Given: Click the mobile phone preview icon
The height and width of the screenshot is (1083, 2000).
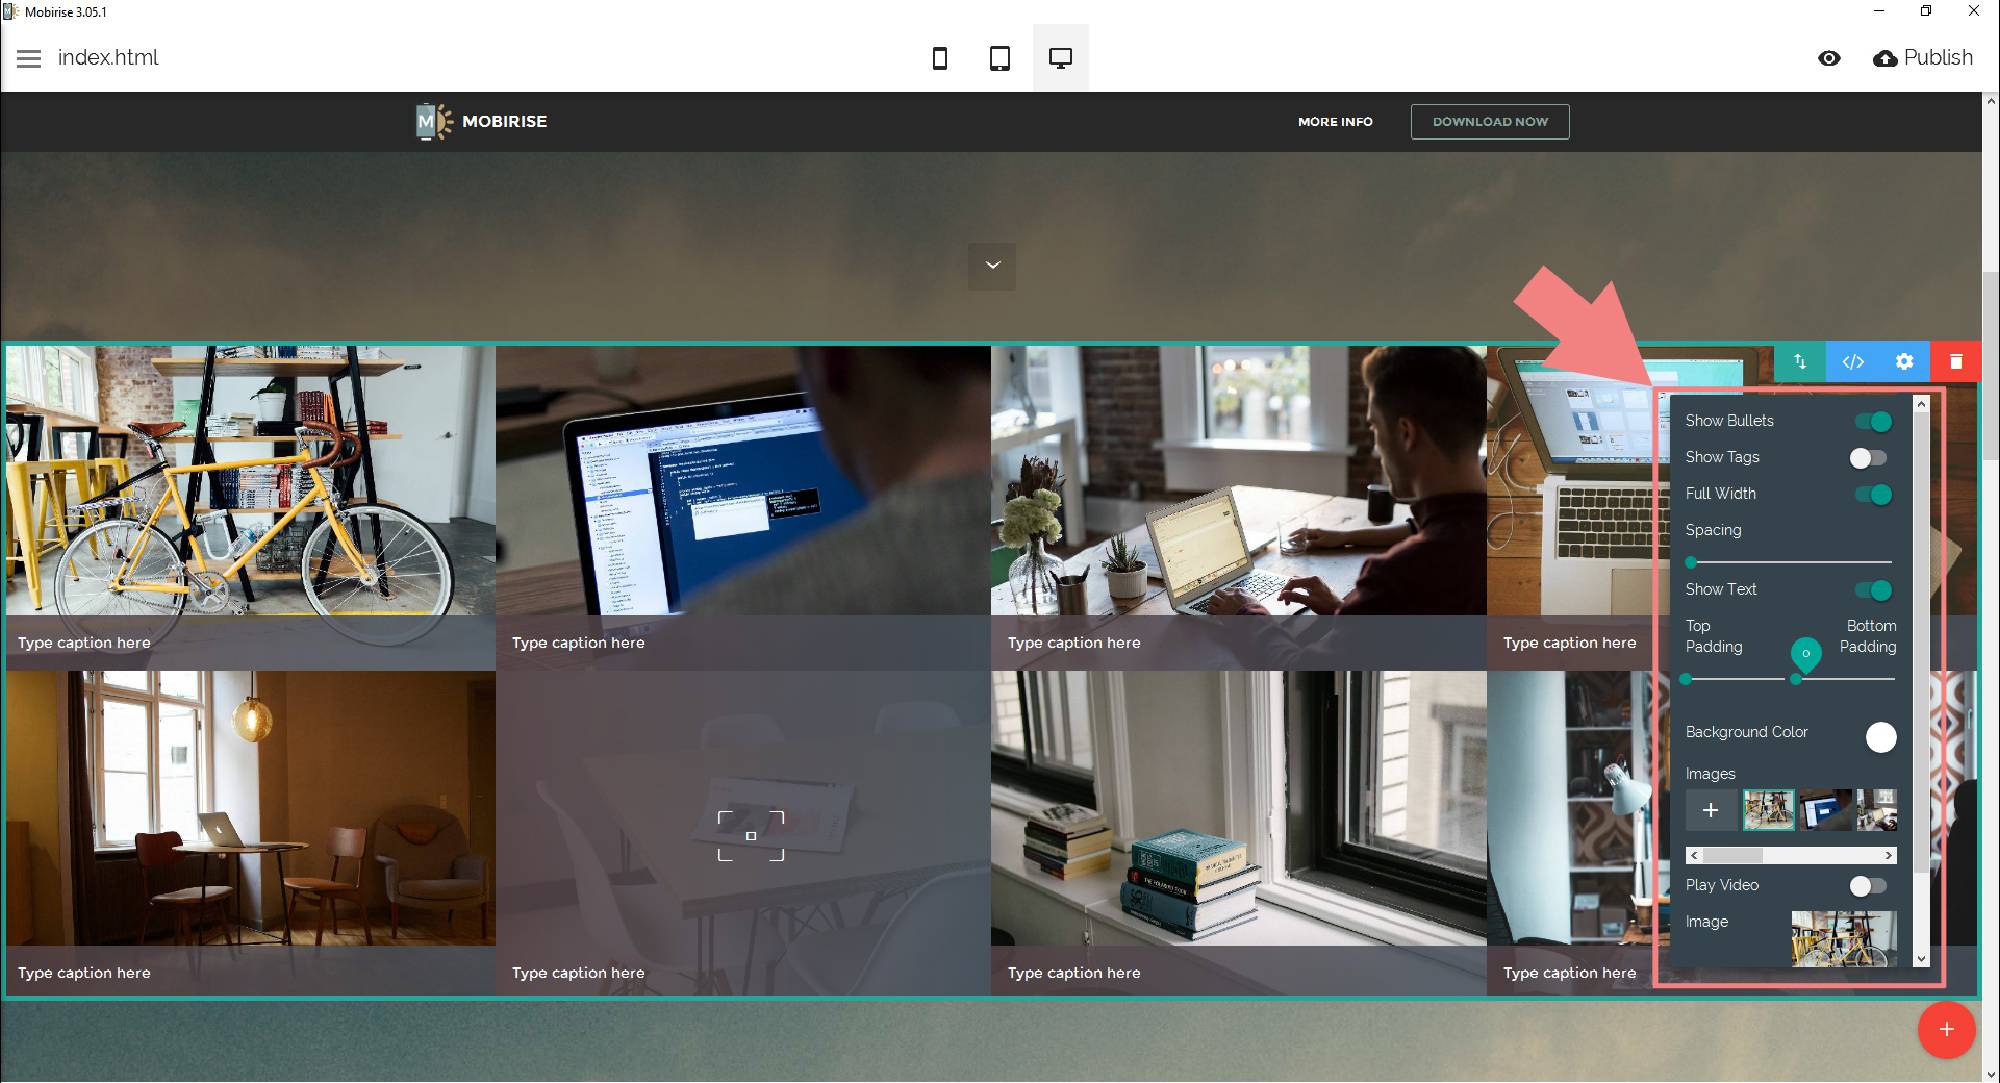Looking at the screenshot, I should 939,59.
